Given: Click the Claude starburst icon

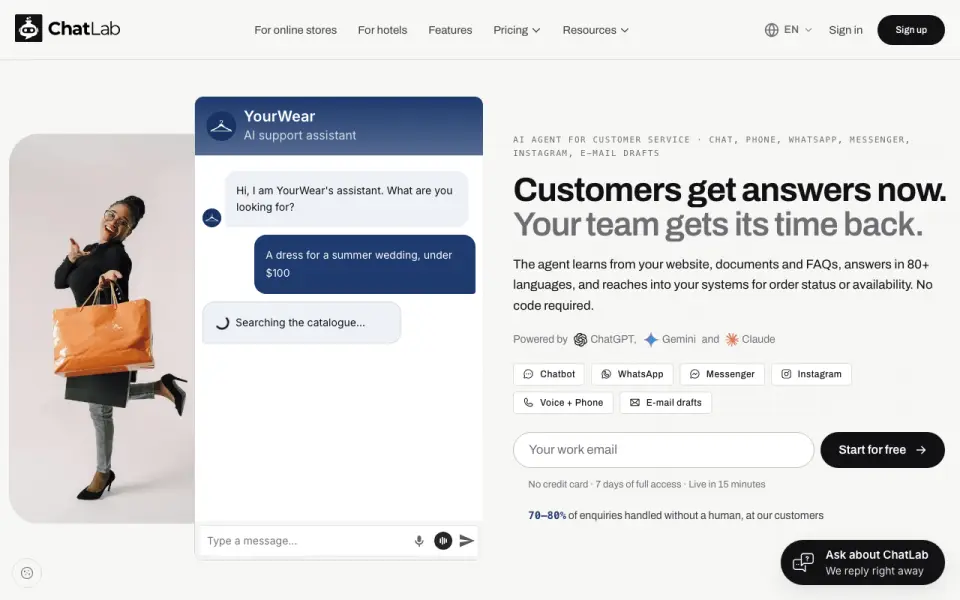Looking at the screenshot, I should pos(732,340).
